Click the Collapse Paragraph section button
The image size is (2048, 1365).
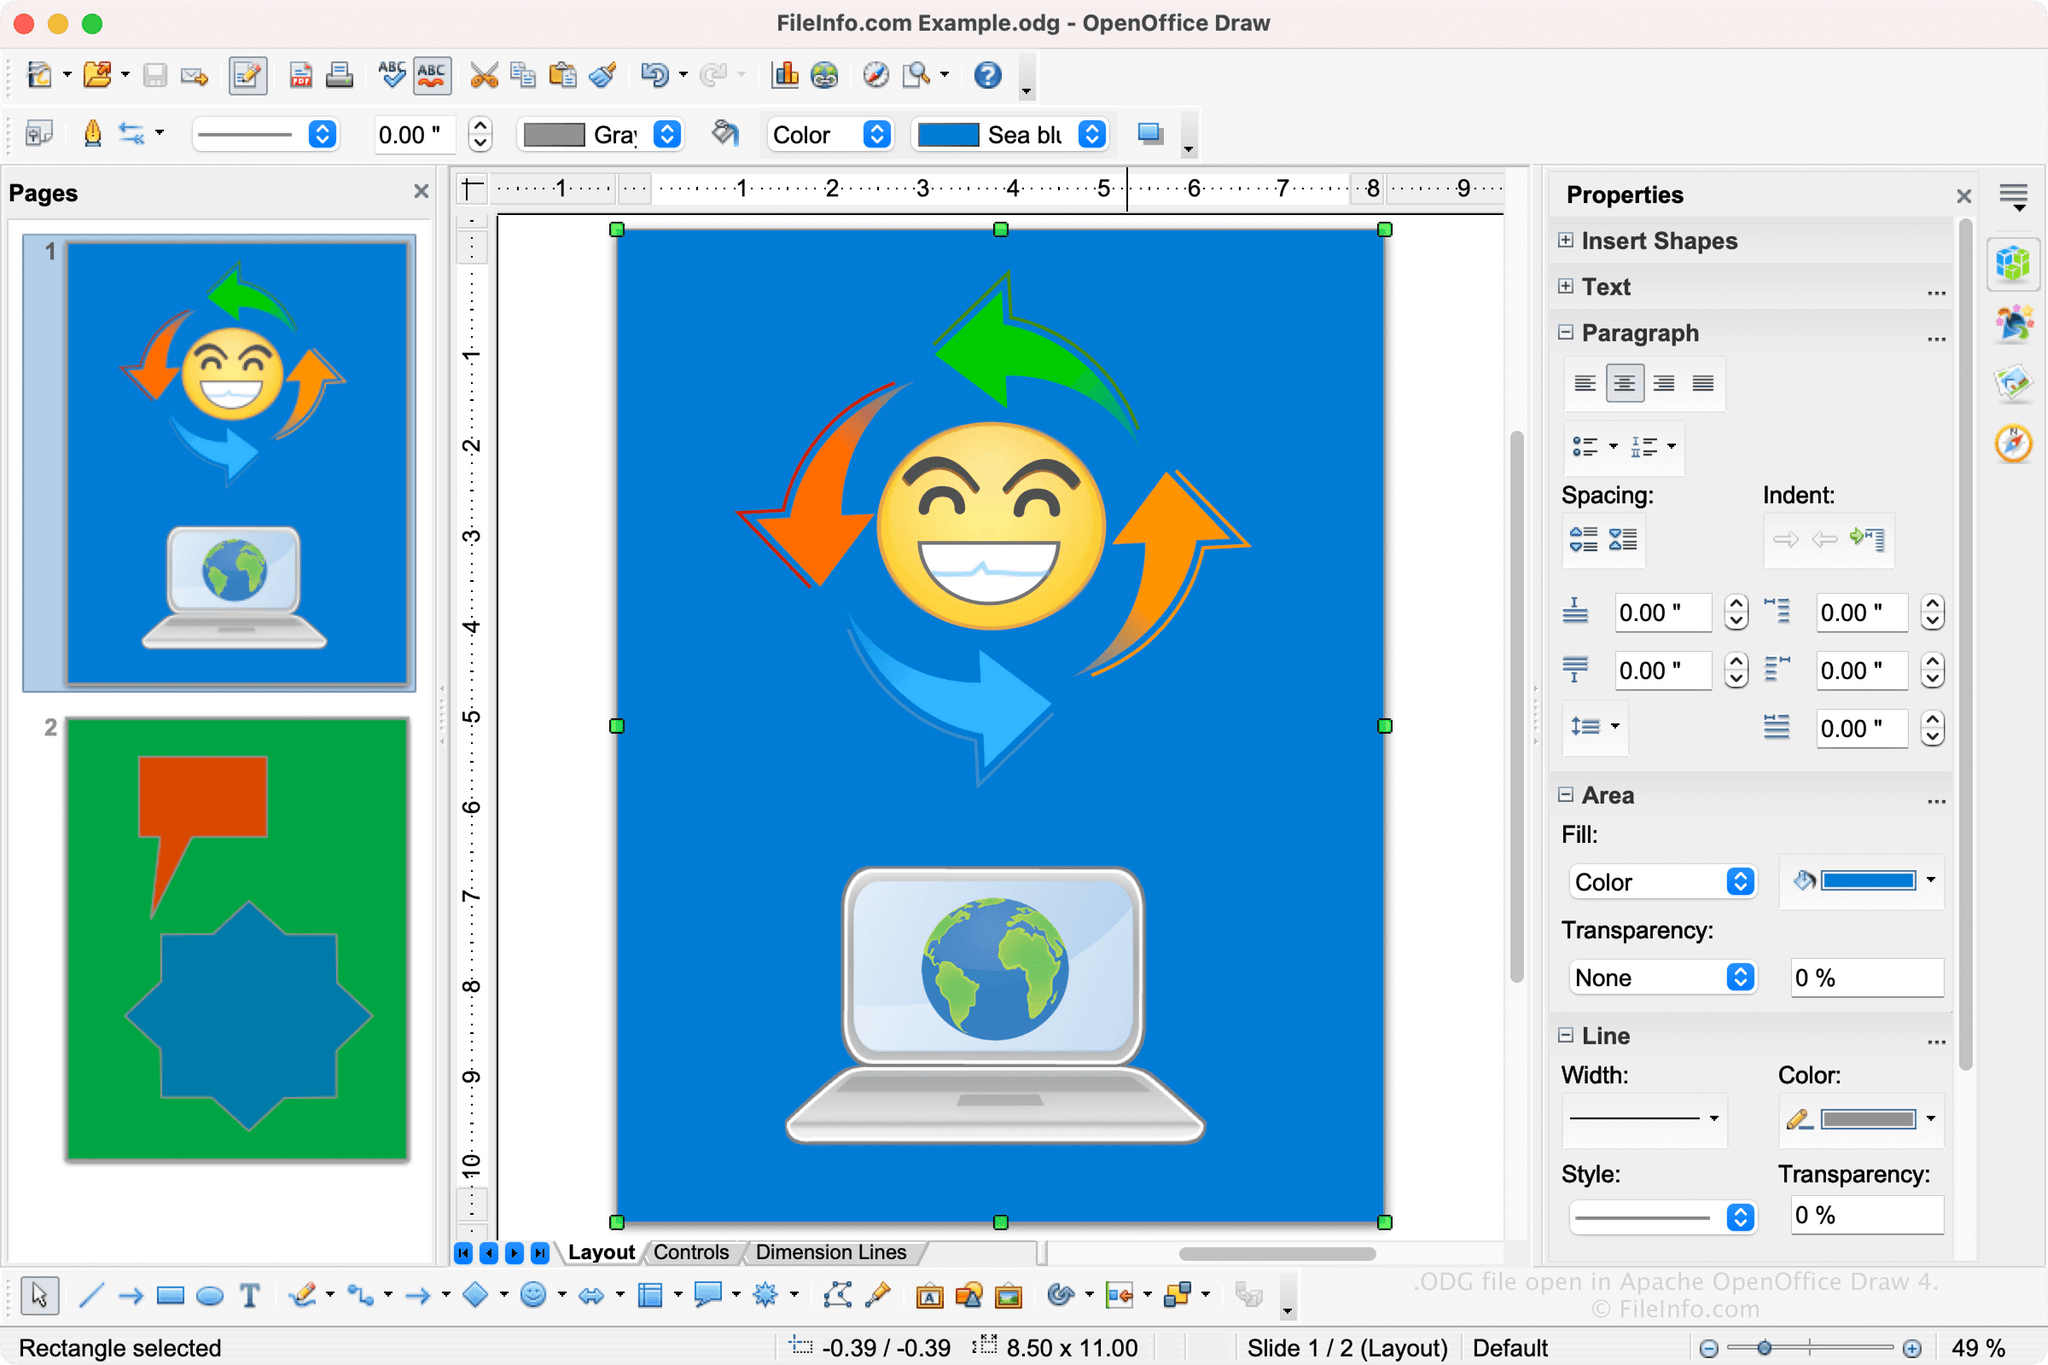click(x=1570, y=334)
